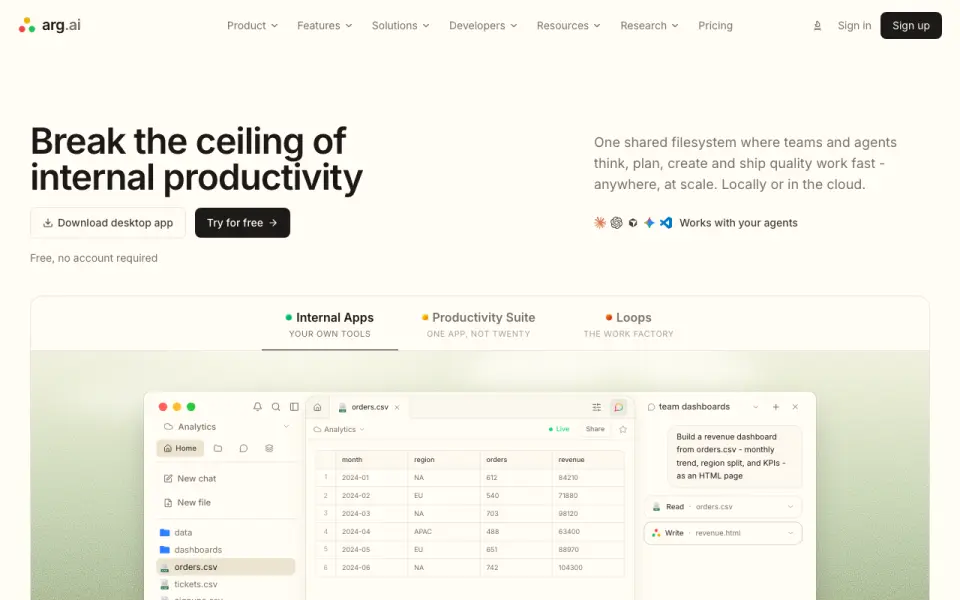Expand the Write revenue.html step
The width and height of the screenshot is (960, 600).
point(723,533)
